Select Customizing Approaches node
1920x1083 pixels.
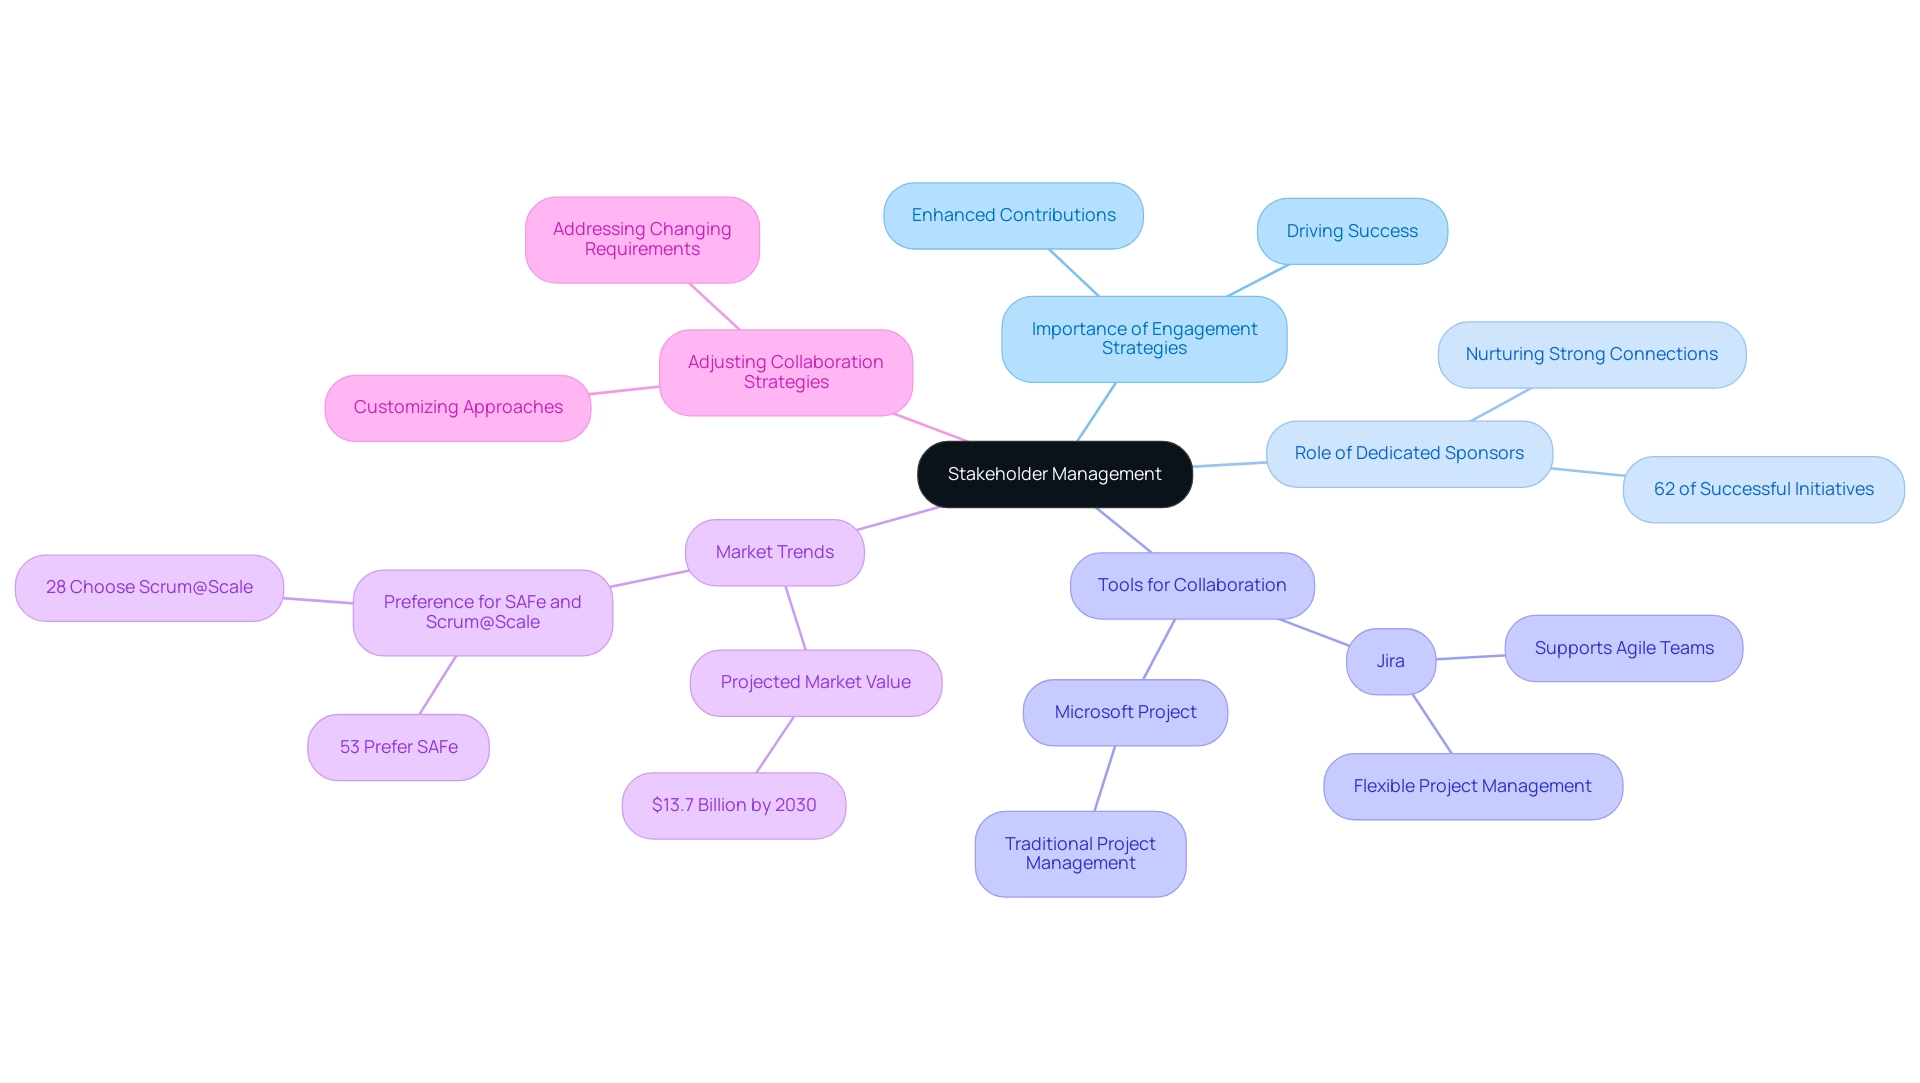[x=456, y=406]
